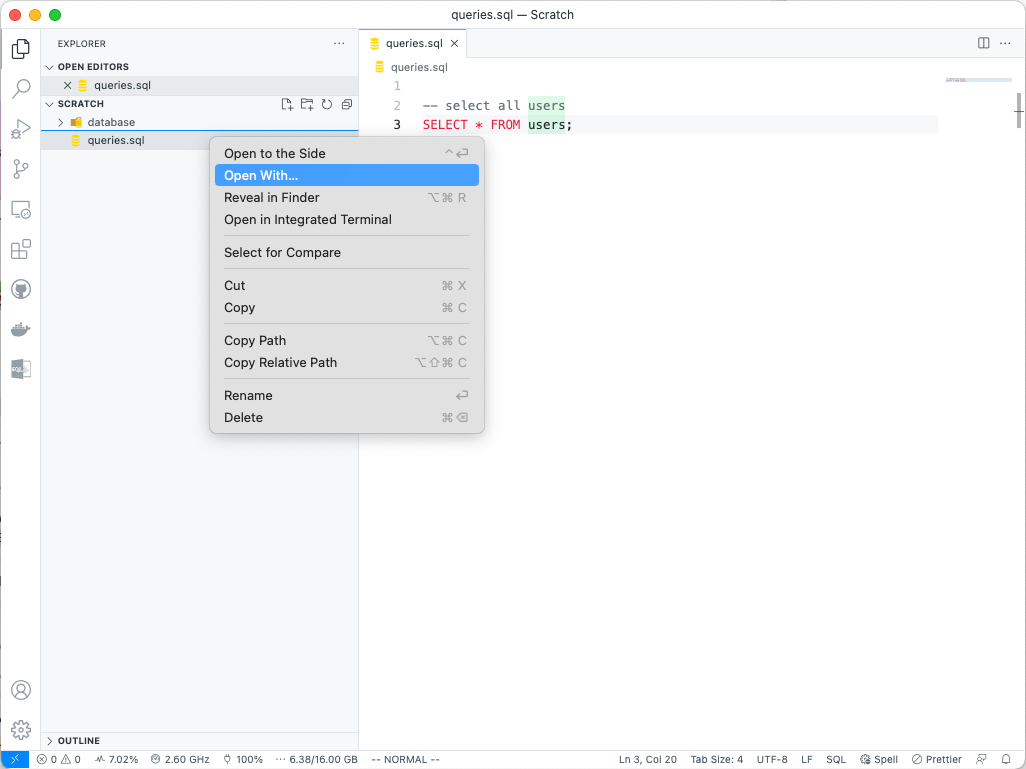Click the New File icon in Scratch header
The image size is (1026, 769).
287,104
